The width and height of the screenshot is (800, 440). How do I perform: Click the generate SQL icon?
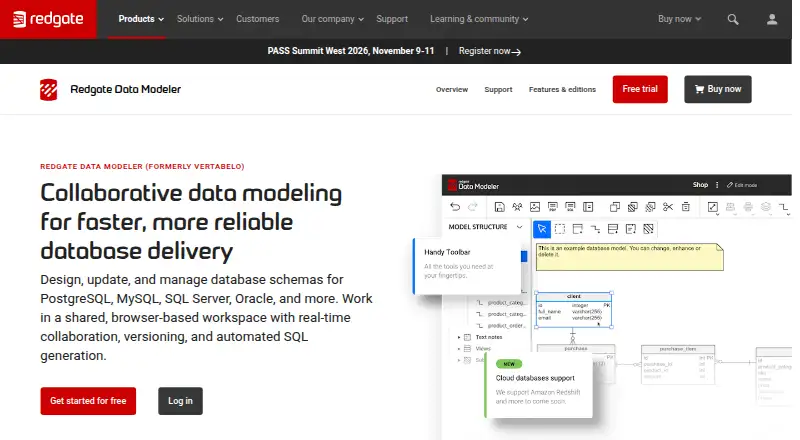click(570, 207)
